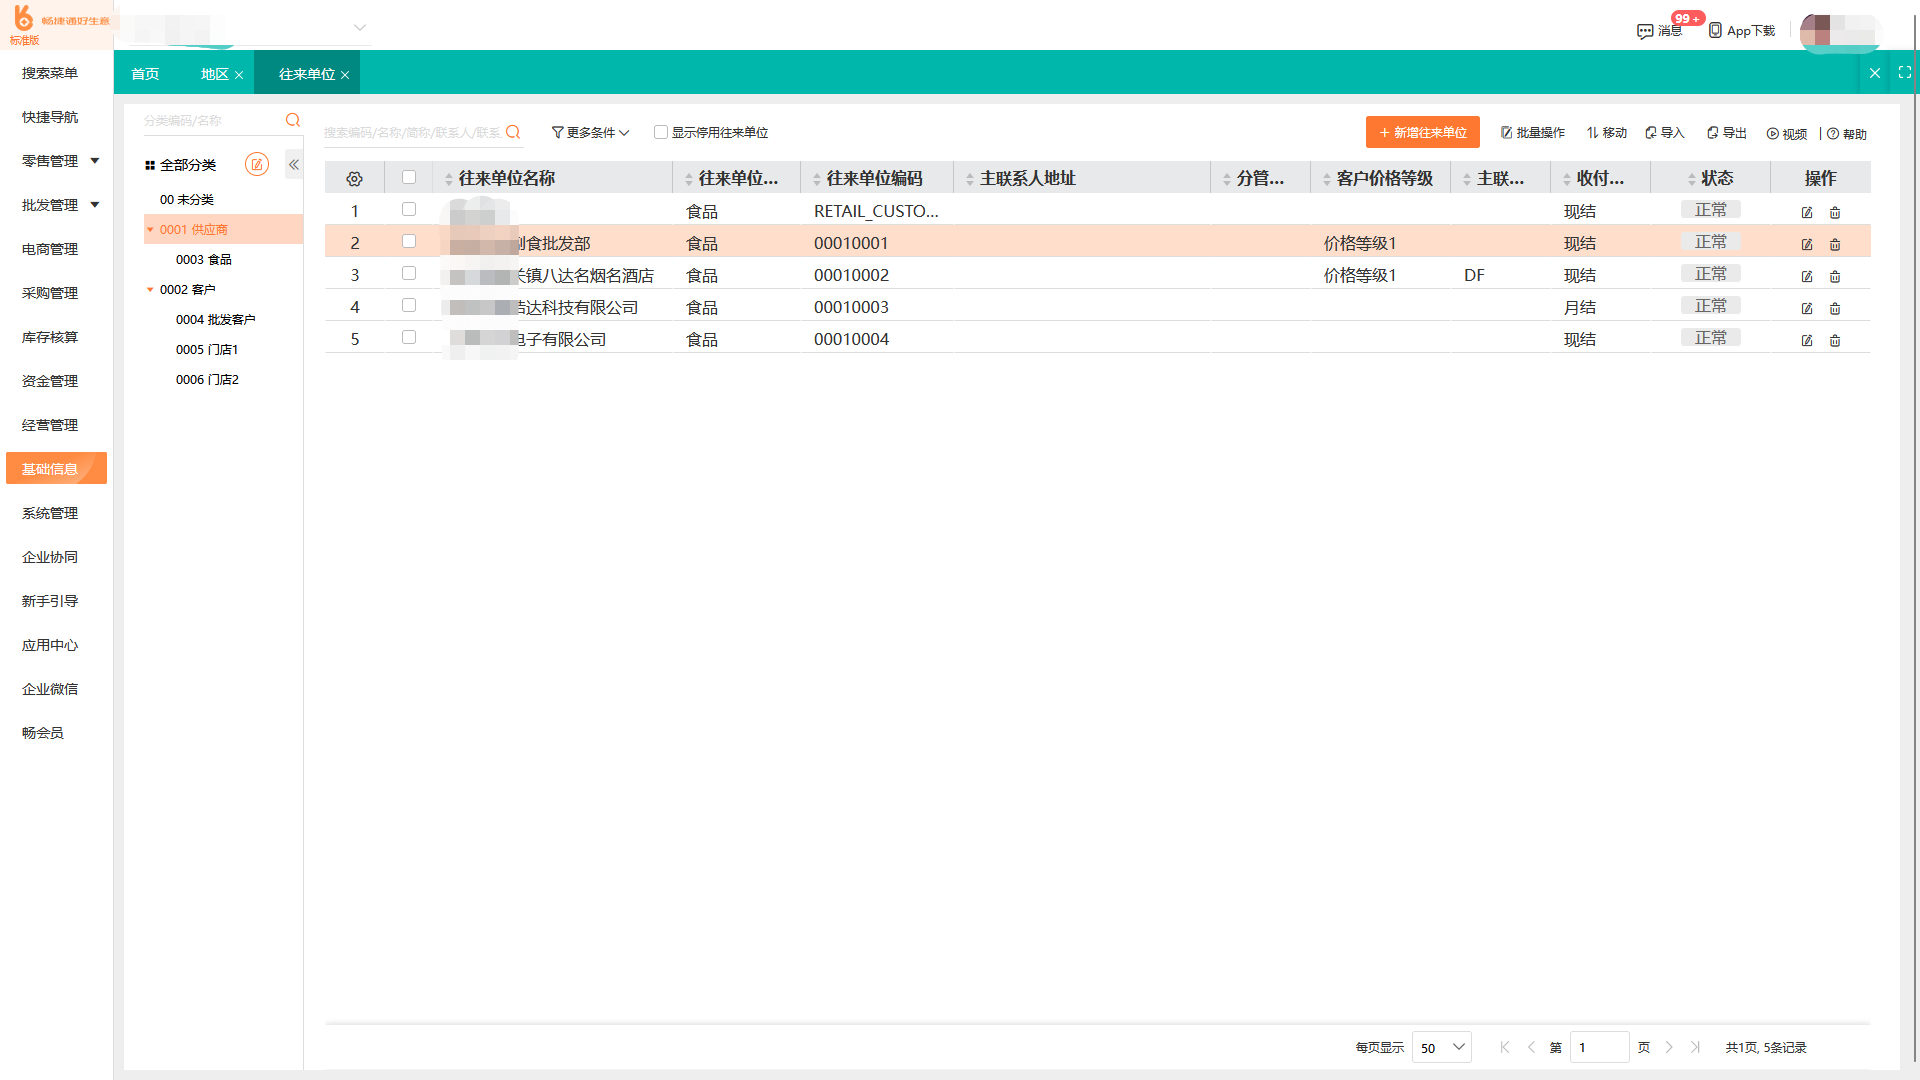Toggle显示停用往来单位 checkbox
This screenshot has width=1920, height=1080.
[x=662, y=132]
